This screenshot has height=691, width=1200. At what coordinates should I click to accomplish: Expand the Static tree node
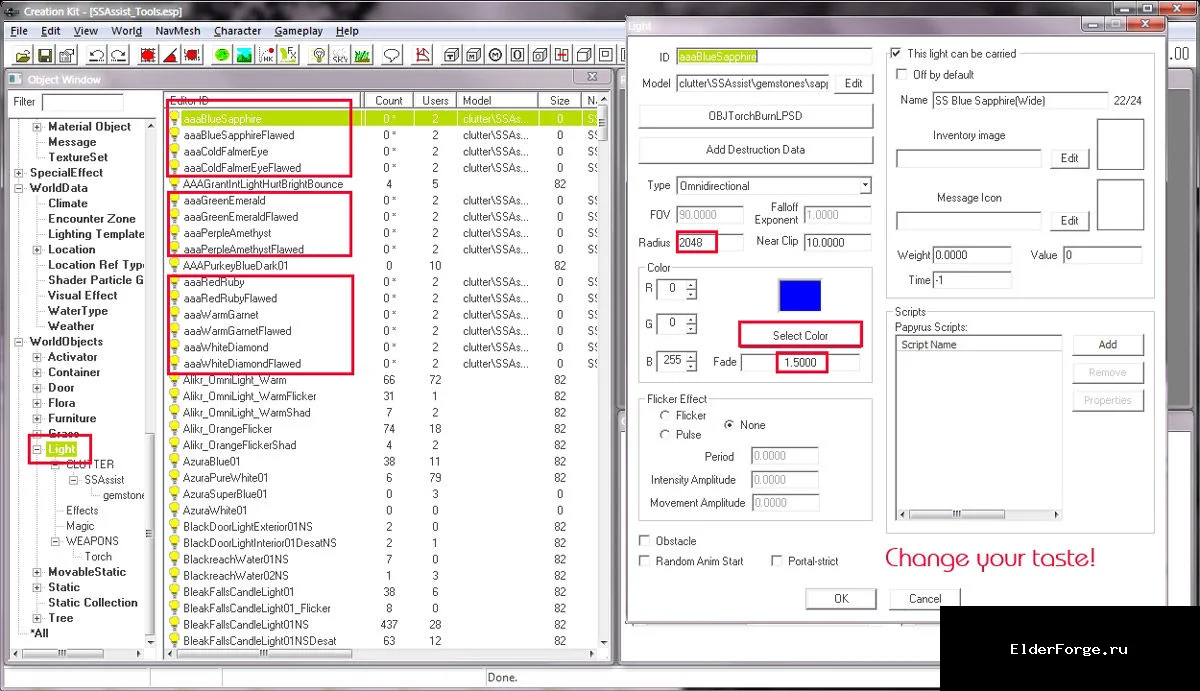click(x=38, y=588)
